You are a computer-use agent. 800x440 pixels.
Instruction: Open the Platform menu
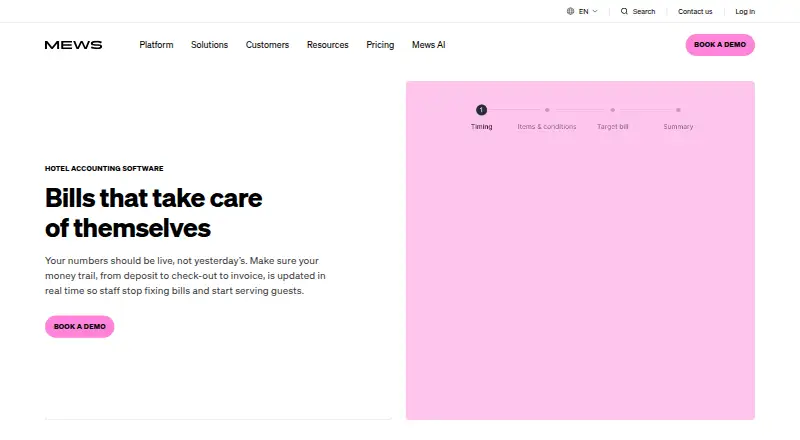[156, 45]
